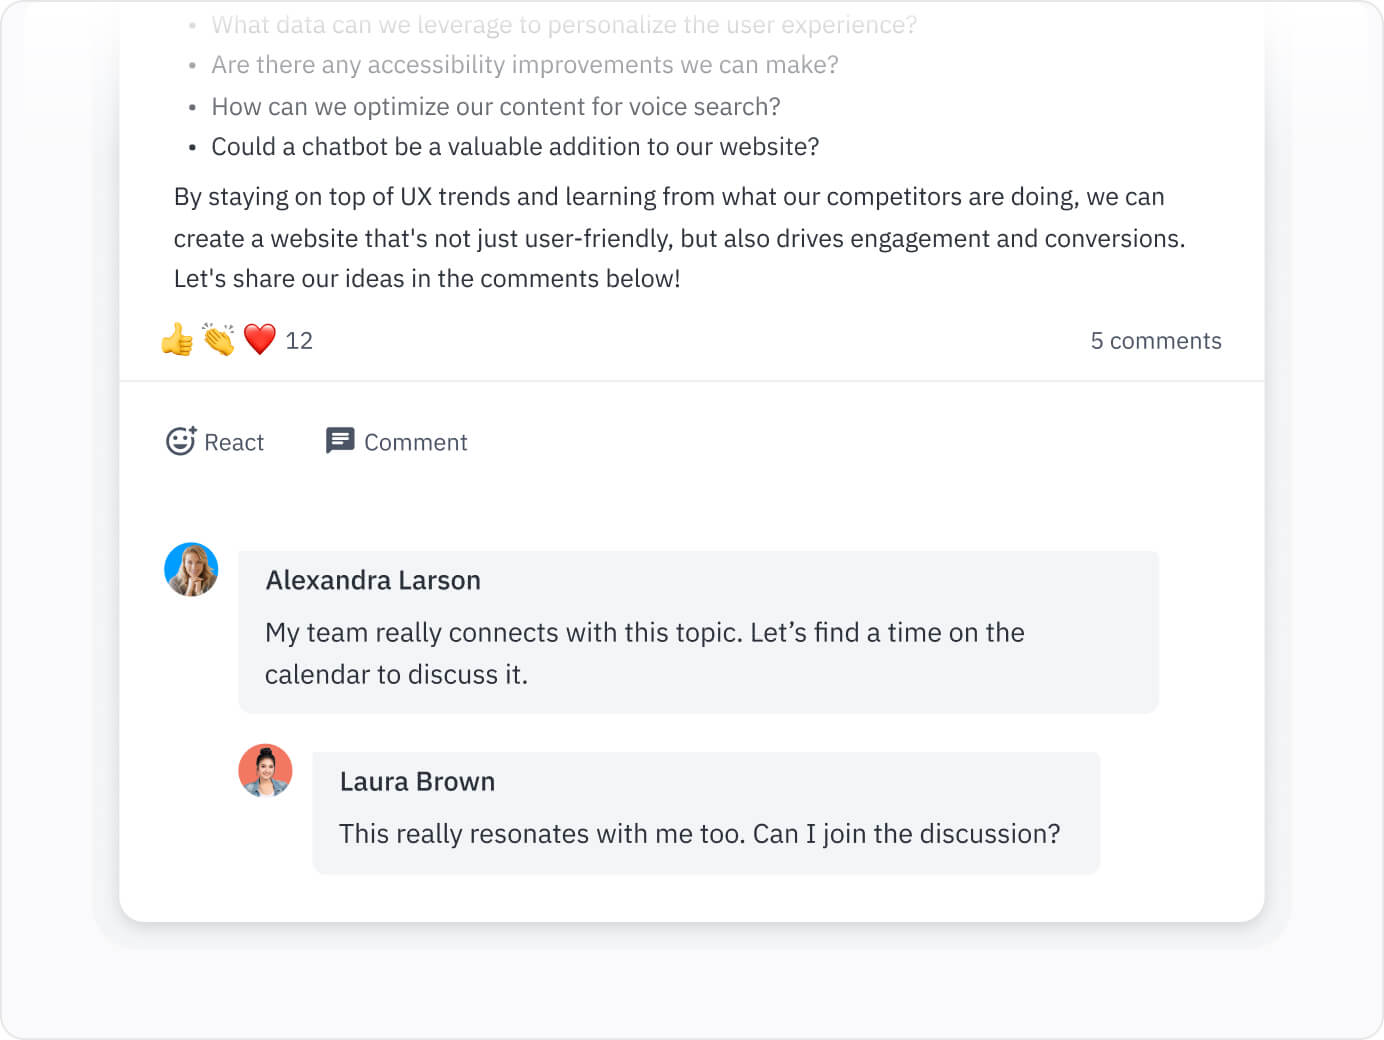Click the thumbs up reaction emoji
Viewport: 1384px width, 1040px height.
[176, 340]
